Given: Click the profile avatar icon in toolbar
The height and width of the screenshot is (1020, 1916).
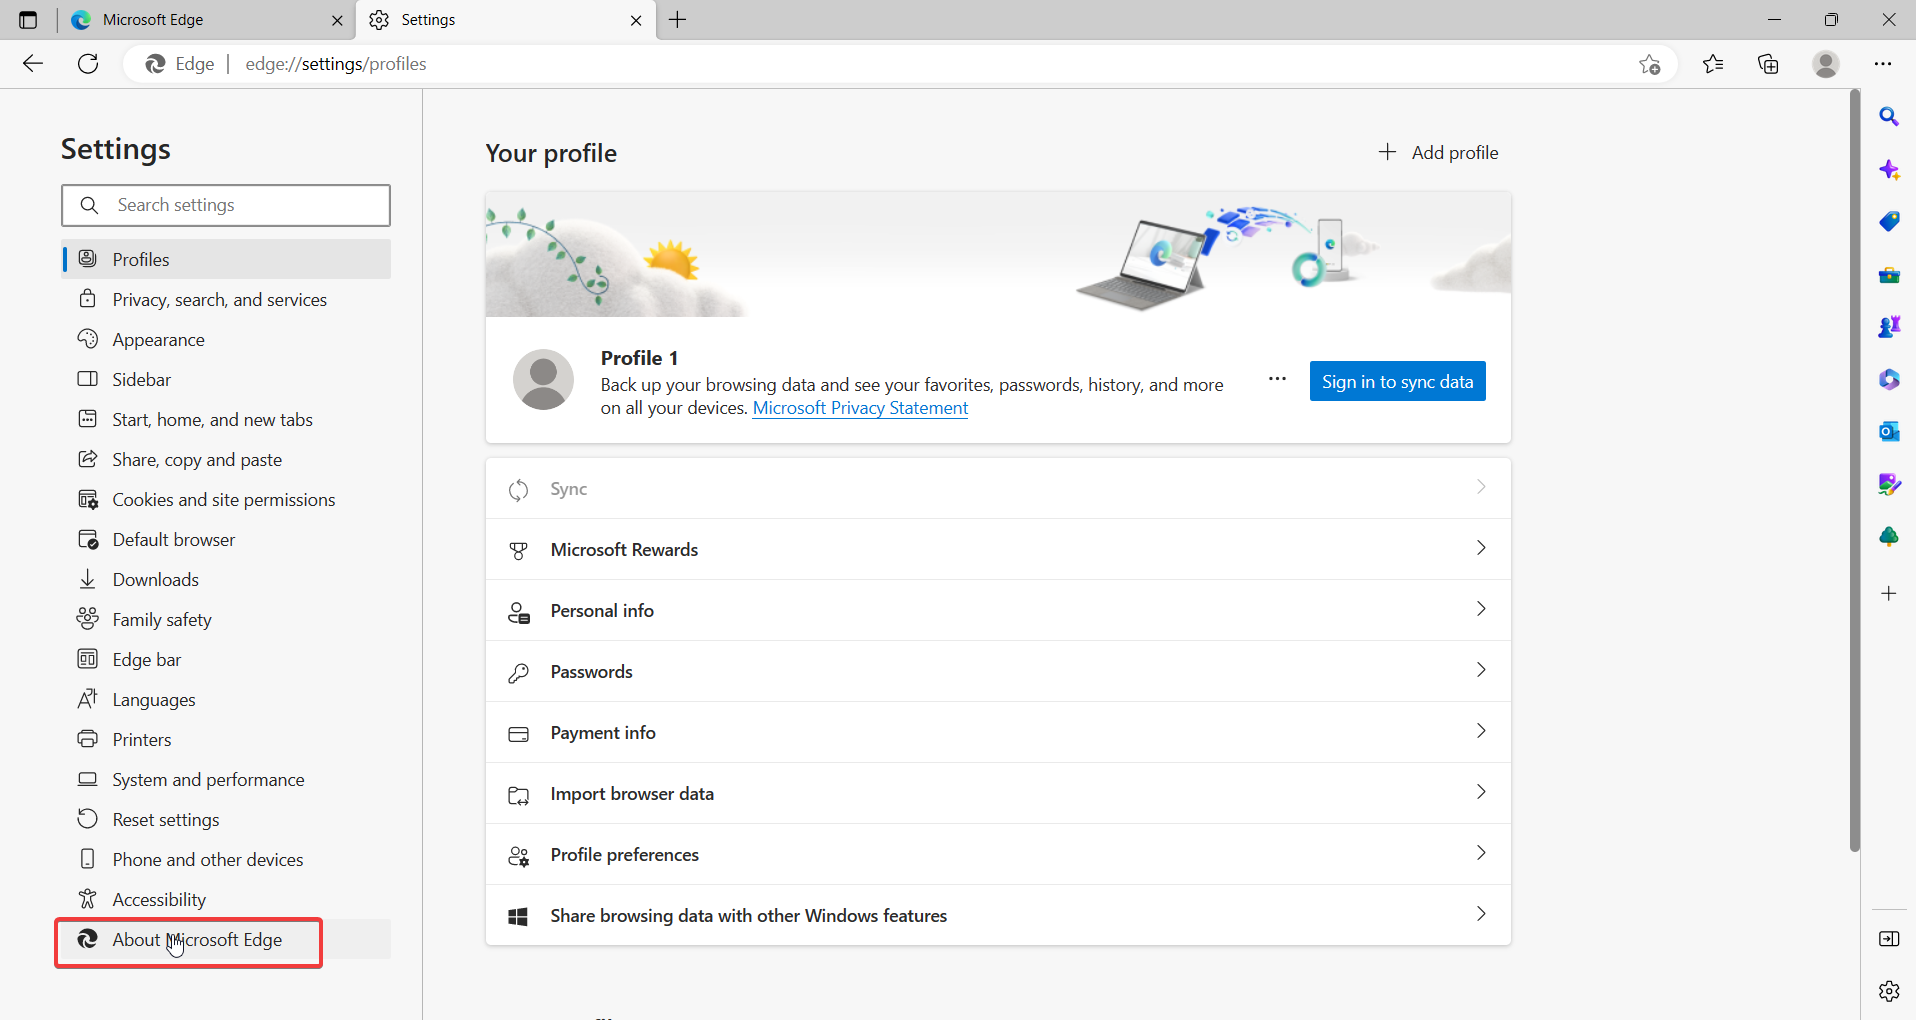Looking at the screenshot, I should pos(1825,64).
